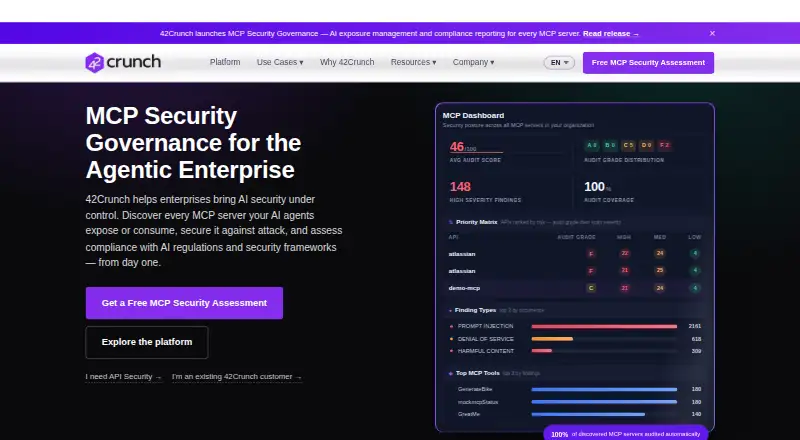This screenshot has height=440, width=800.
Task: Click the orange dot beside DENIAL OF SERVICE
Action: [451, 339]
